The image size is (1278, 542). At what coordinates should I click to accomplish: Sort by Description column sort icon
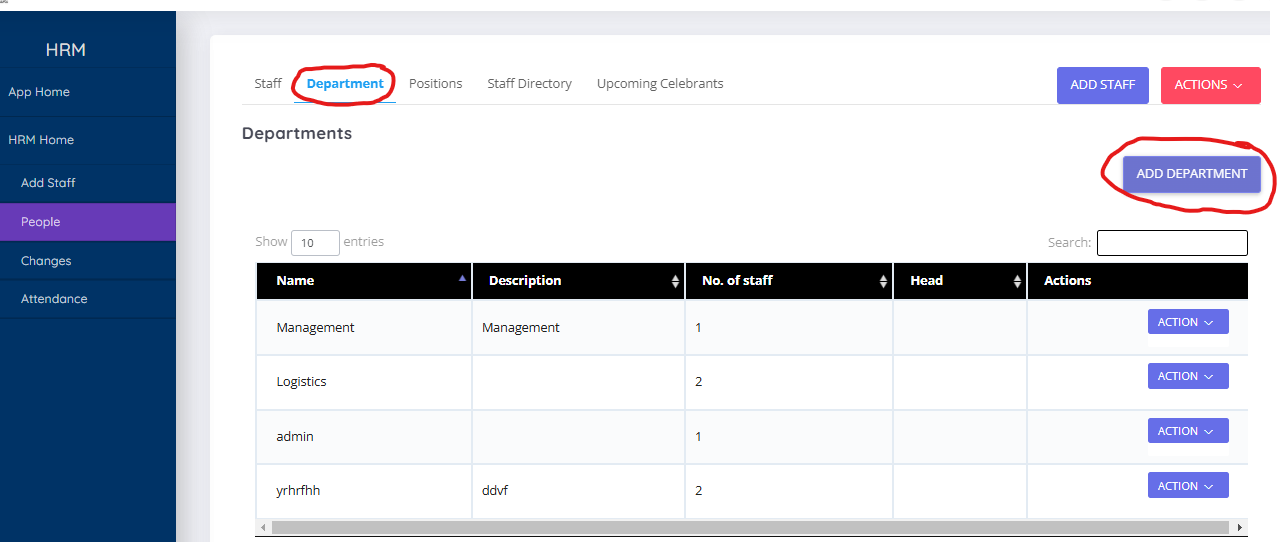[676, 282]
